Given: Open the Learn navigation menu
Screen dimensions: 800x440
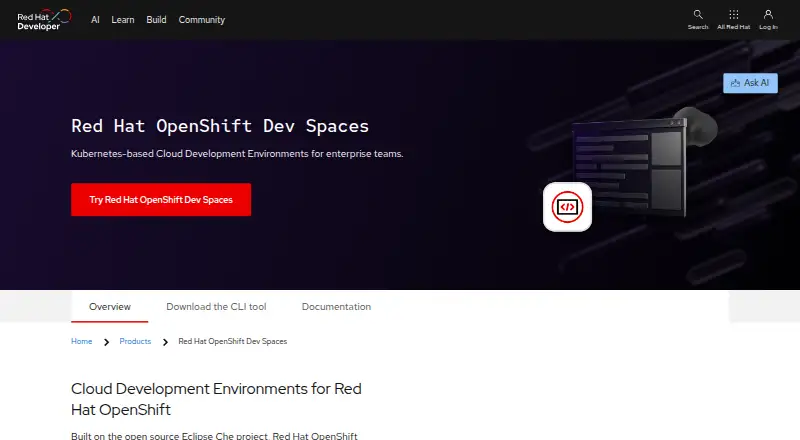Looking at the screenshot, I should [123, 20].
